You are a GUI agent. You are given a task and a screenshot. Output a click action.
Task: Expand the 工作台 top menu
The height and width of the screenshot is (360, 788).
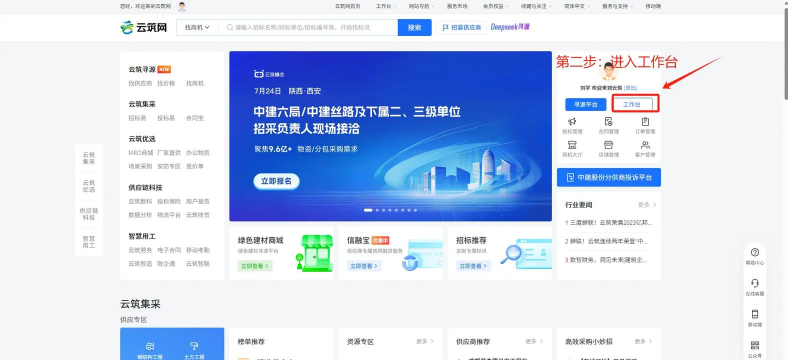click(386, 7)
